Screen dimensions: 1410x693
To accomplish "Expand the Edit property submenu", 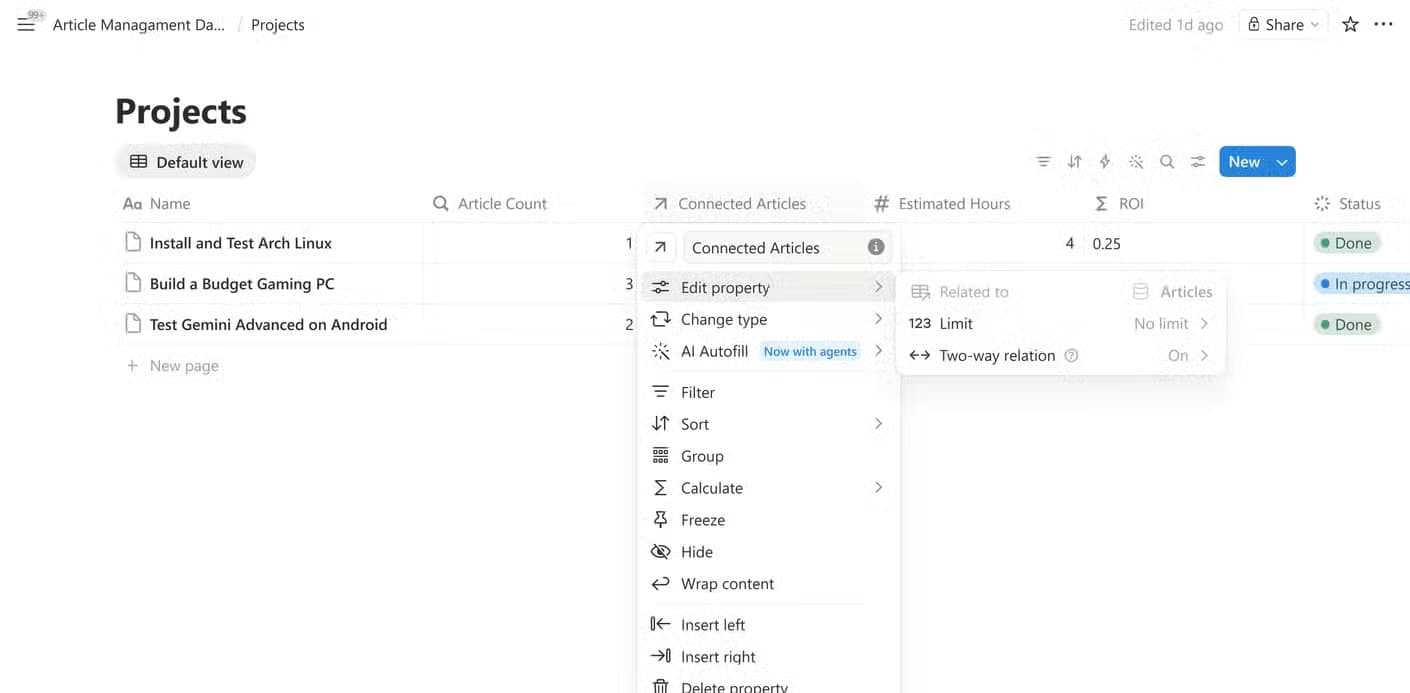I will [x=768, y=288].
